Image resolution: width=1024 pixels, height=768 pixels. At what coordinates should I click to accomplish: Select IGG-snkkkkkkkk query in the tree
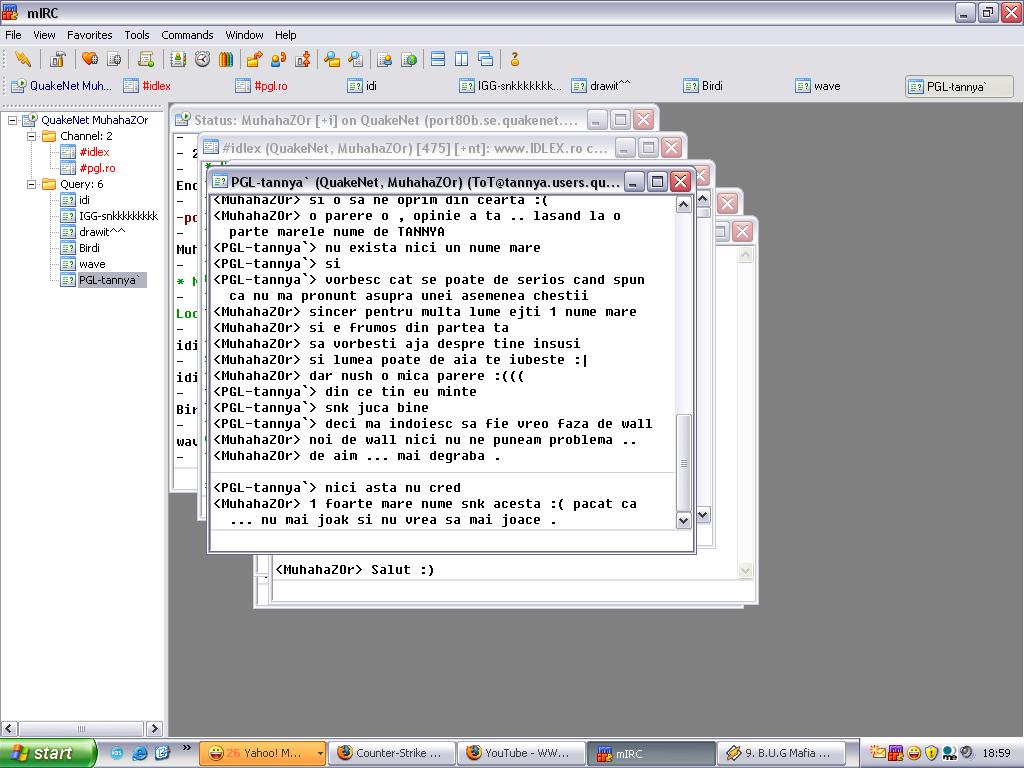118,216
